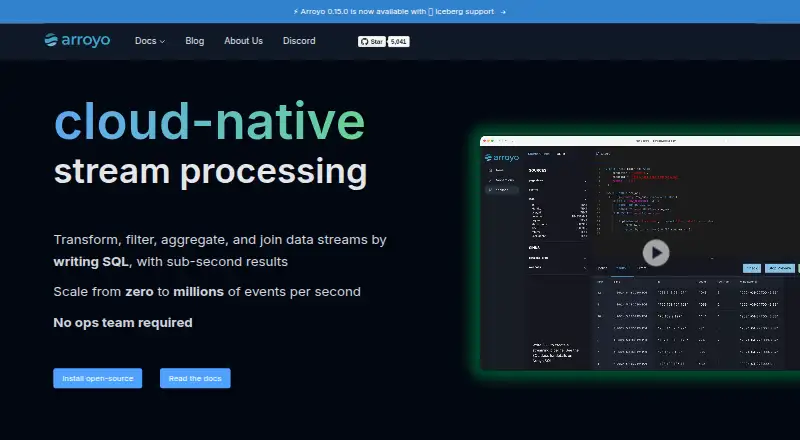Image resolution: width=800 pixels, height=440 pixels.
Task: Click Read the docs button
Action: tap(195, 378)
